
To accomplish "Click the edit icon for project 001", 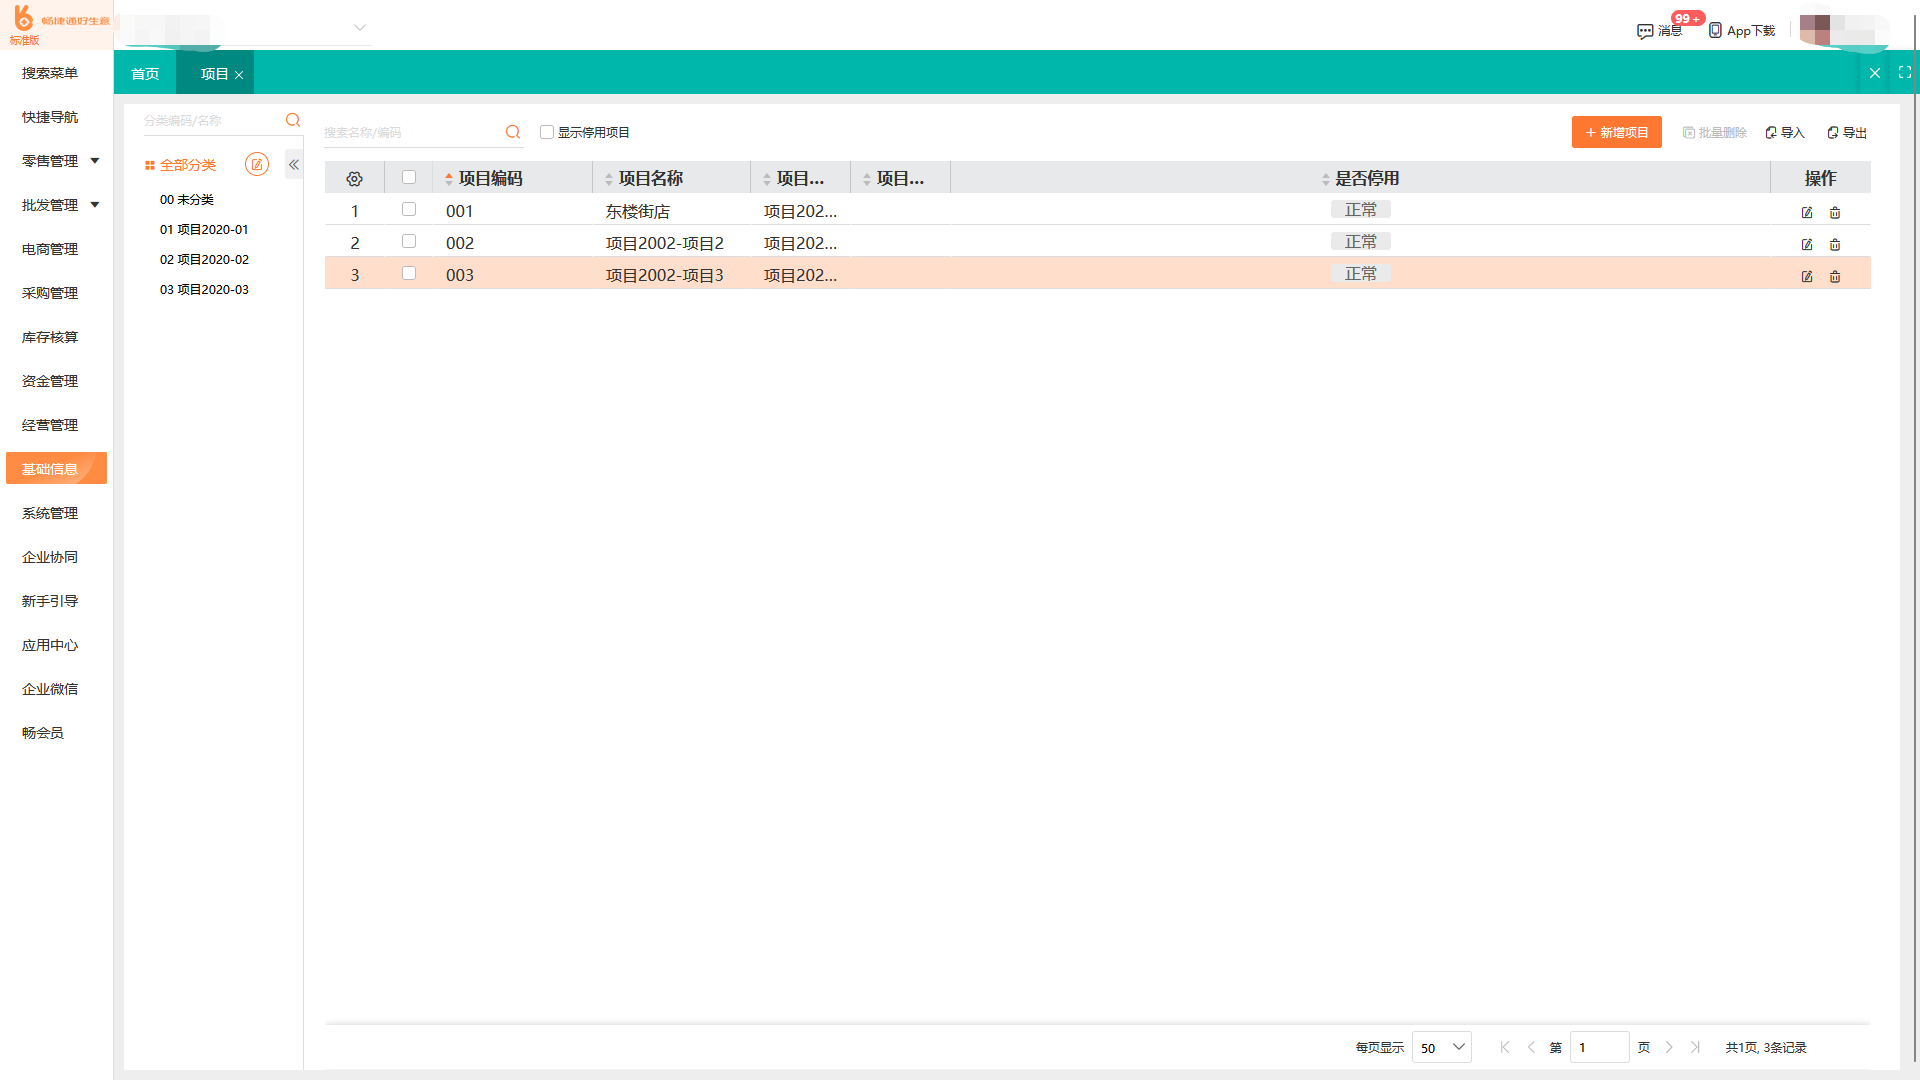I will click(x=1807, y=211).
